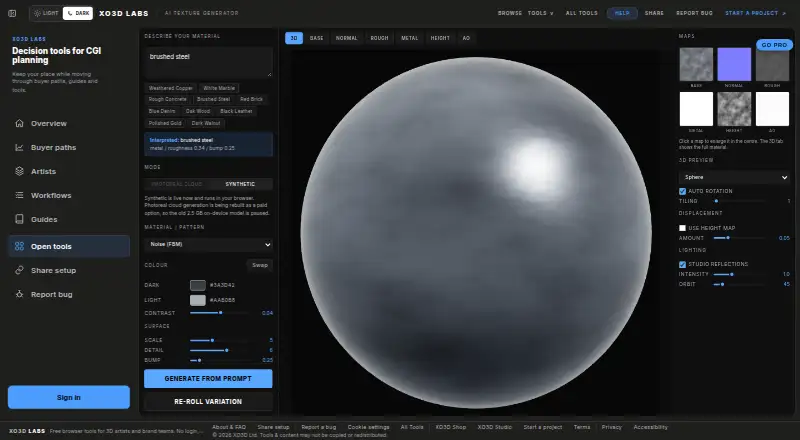Click Report Bug in top navigation
Screen dimensions: 800x440
point(694,13)
